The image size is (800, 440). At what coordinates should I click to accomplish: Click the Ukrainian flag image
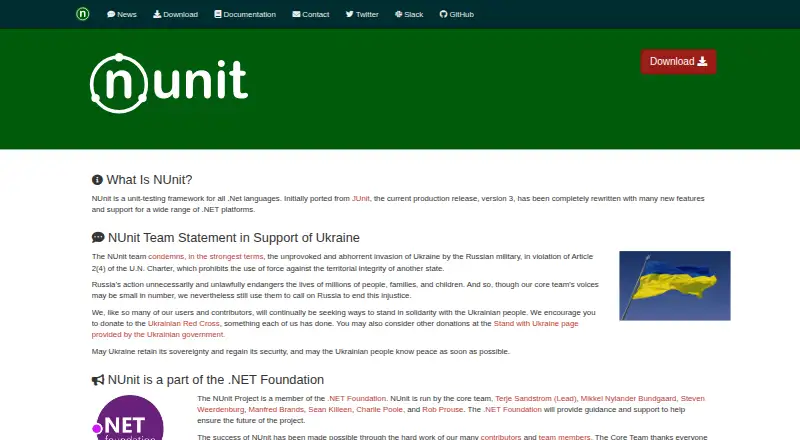tap(675, 286)
